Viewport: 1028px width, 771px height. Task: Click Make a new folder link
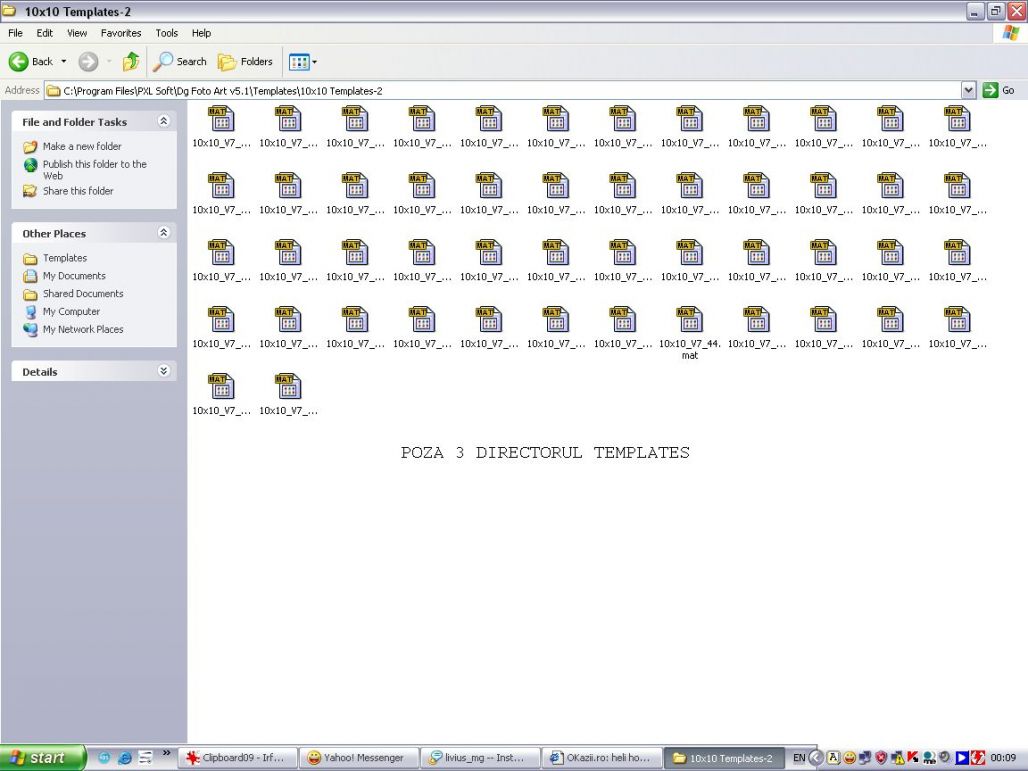tap(81, 147)
